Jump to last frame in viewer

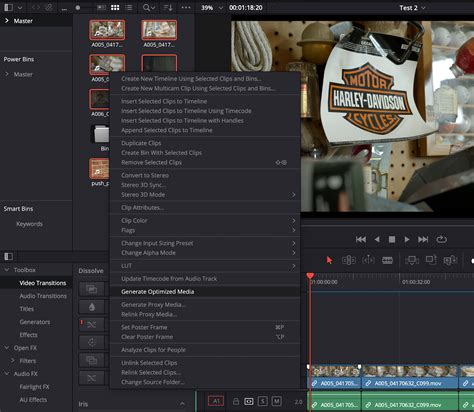click(423, 239)
